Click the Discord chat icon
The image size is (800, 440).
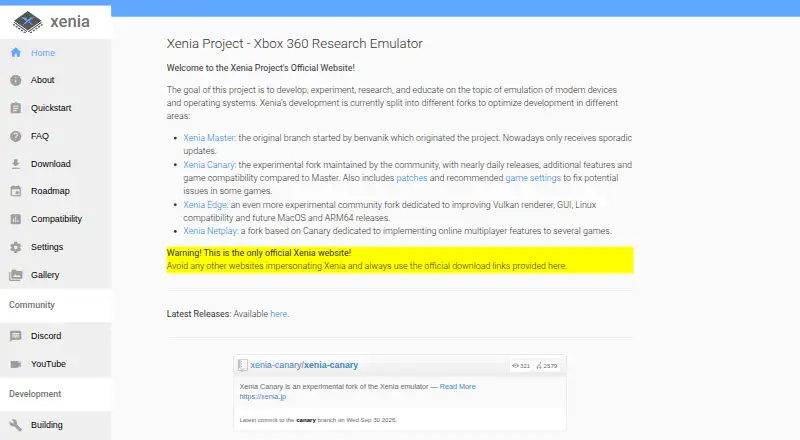[16, 336]
